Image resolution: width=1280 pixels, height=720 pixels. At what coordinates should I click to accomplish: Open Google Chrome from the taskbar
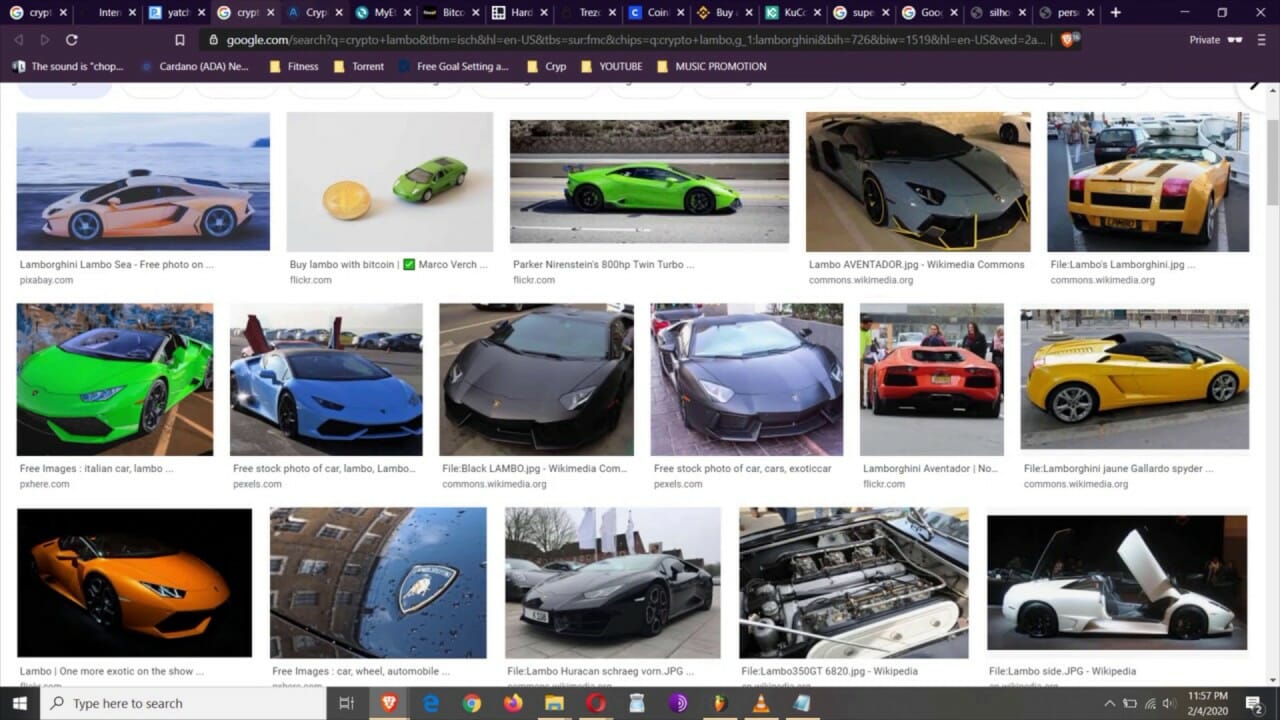pos(472,703)
